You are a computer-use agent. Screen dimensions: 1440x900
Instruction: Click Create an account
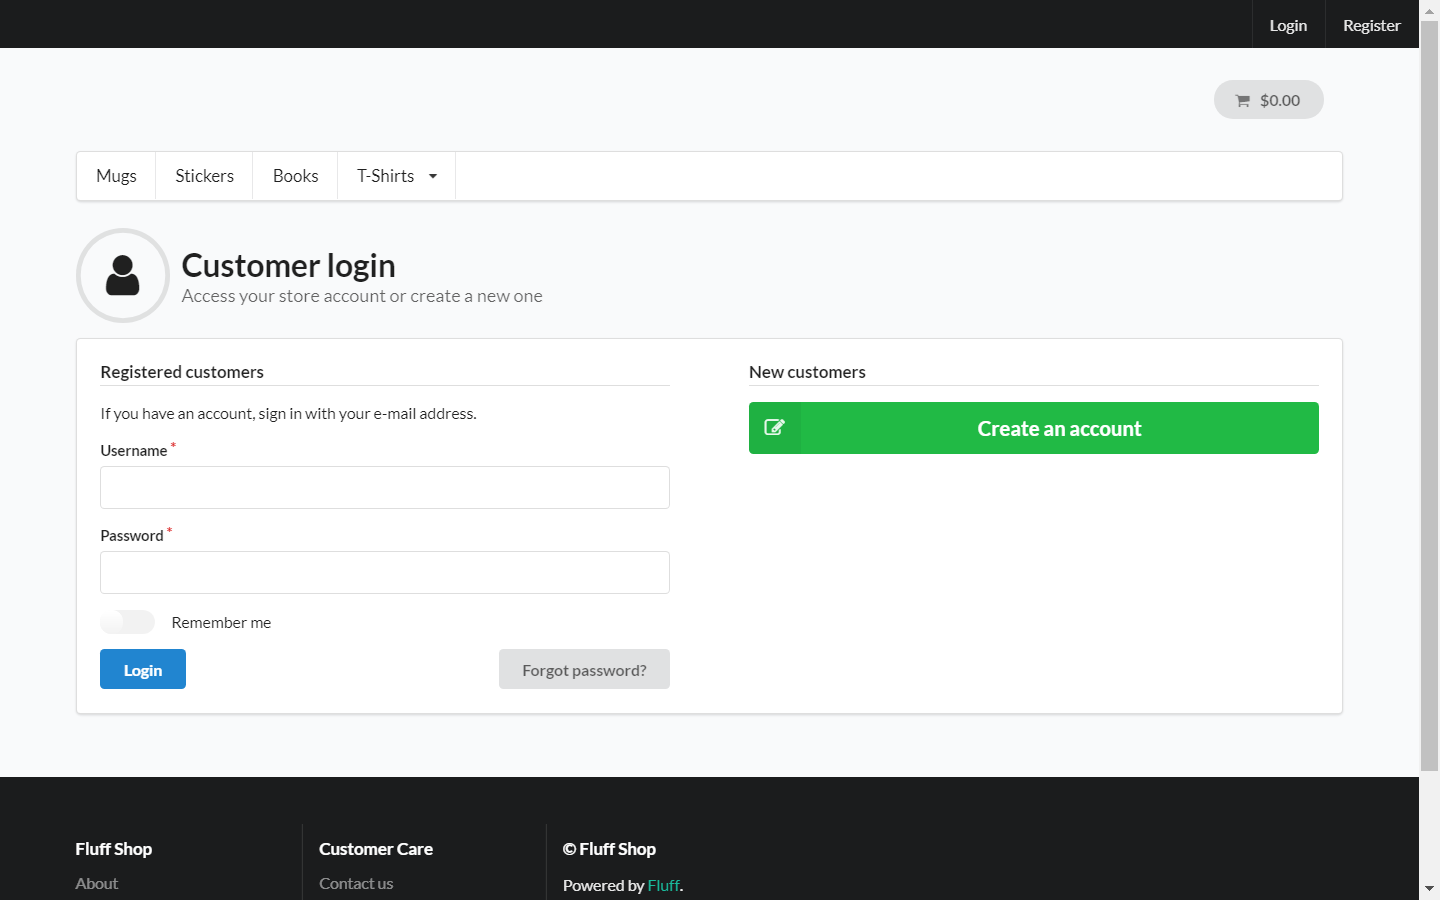(x=1059, y=427)
